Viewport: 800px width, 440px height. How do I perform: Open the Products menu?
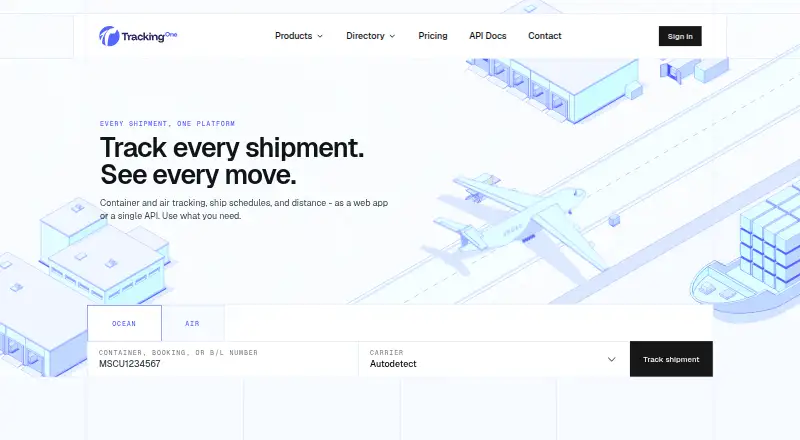[x=299, y=36]
